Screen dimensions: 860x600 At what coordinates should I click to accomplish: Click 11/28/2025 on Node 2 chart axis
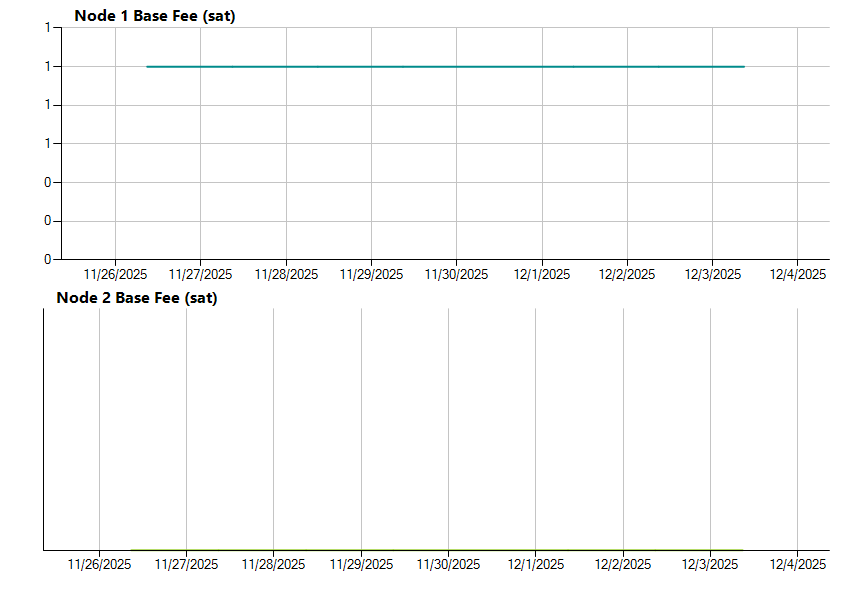click(274, 564)
